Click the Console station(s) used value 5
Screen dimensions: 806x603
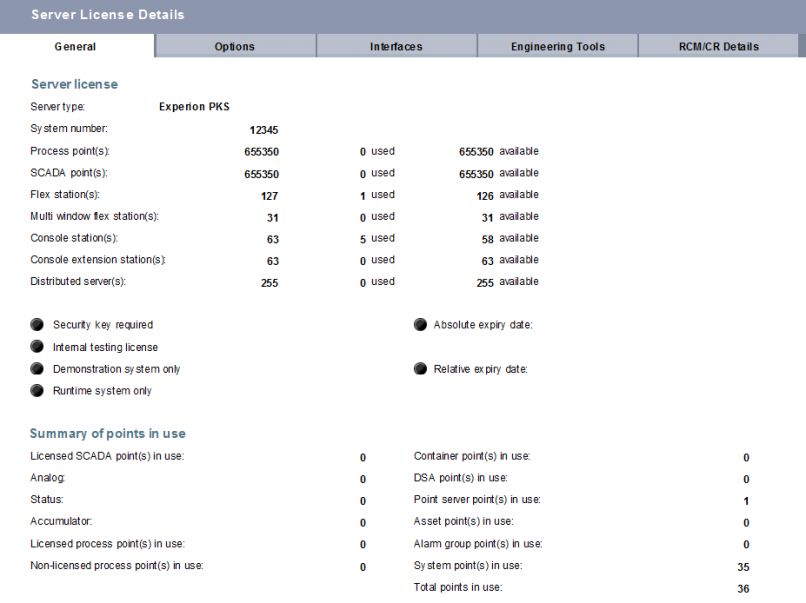(x=363, y=239)
